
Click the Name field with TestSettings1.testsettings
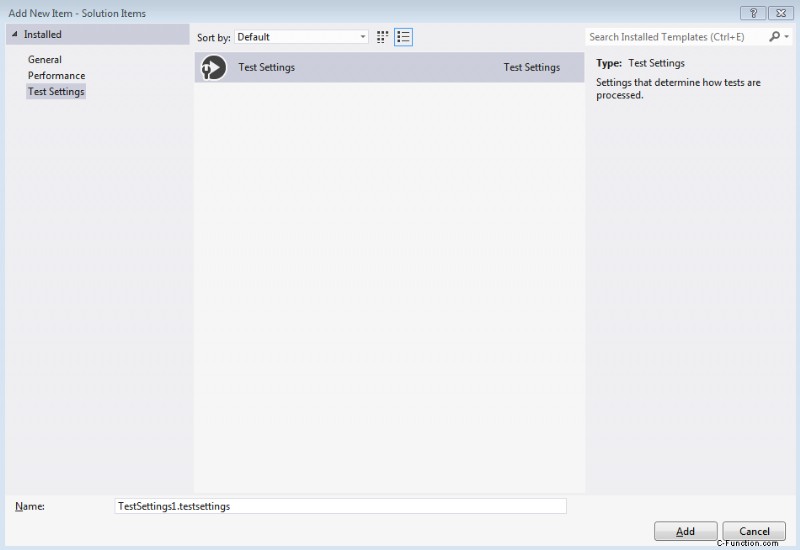point(340,507)
